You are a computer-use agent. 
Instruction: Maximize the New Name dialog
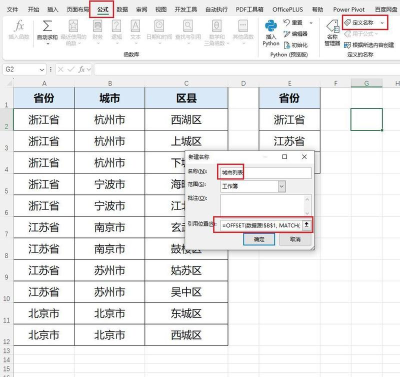click(x=284, y=156)
